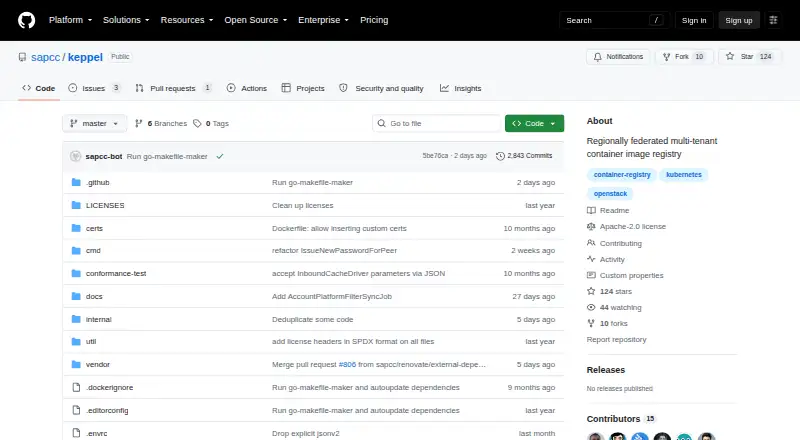Open the 2,843 Commits link
This screenshot has height=440, width=800.
pyautogui.click(x=524, y=156)
